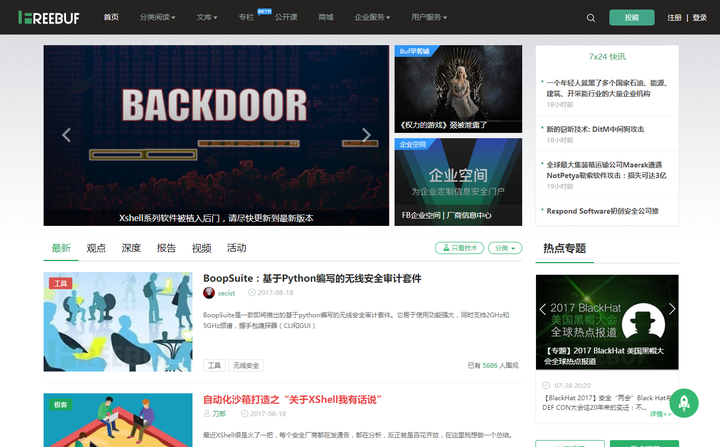720x447 pixels.
Task: Advance main carousel with right arrow
Action: point(366,135)
